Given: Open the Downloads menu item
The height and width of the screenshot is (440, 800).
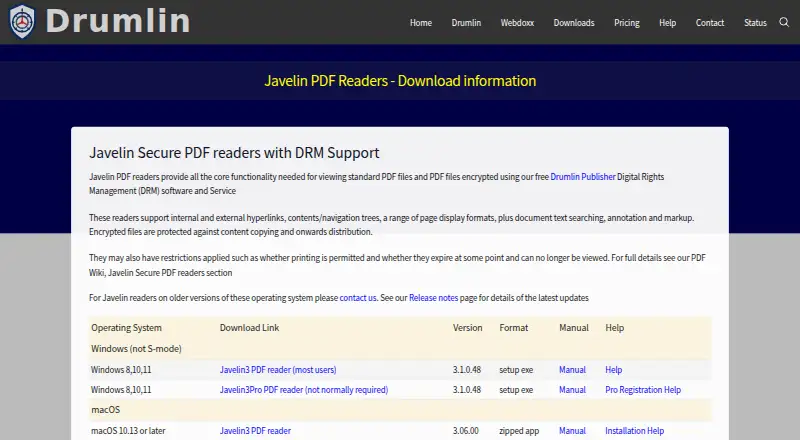Looking at the screenshot, I should point(574,23).
